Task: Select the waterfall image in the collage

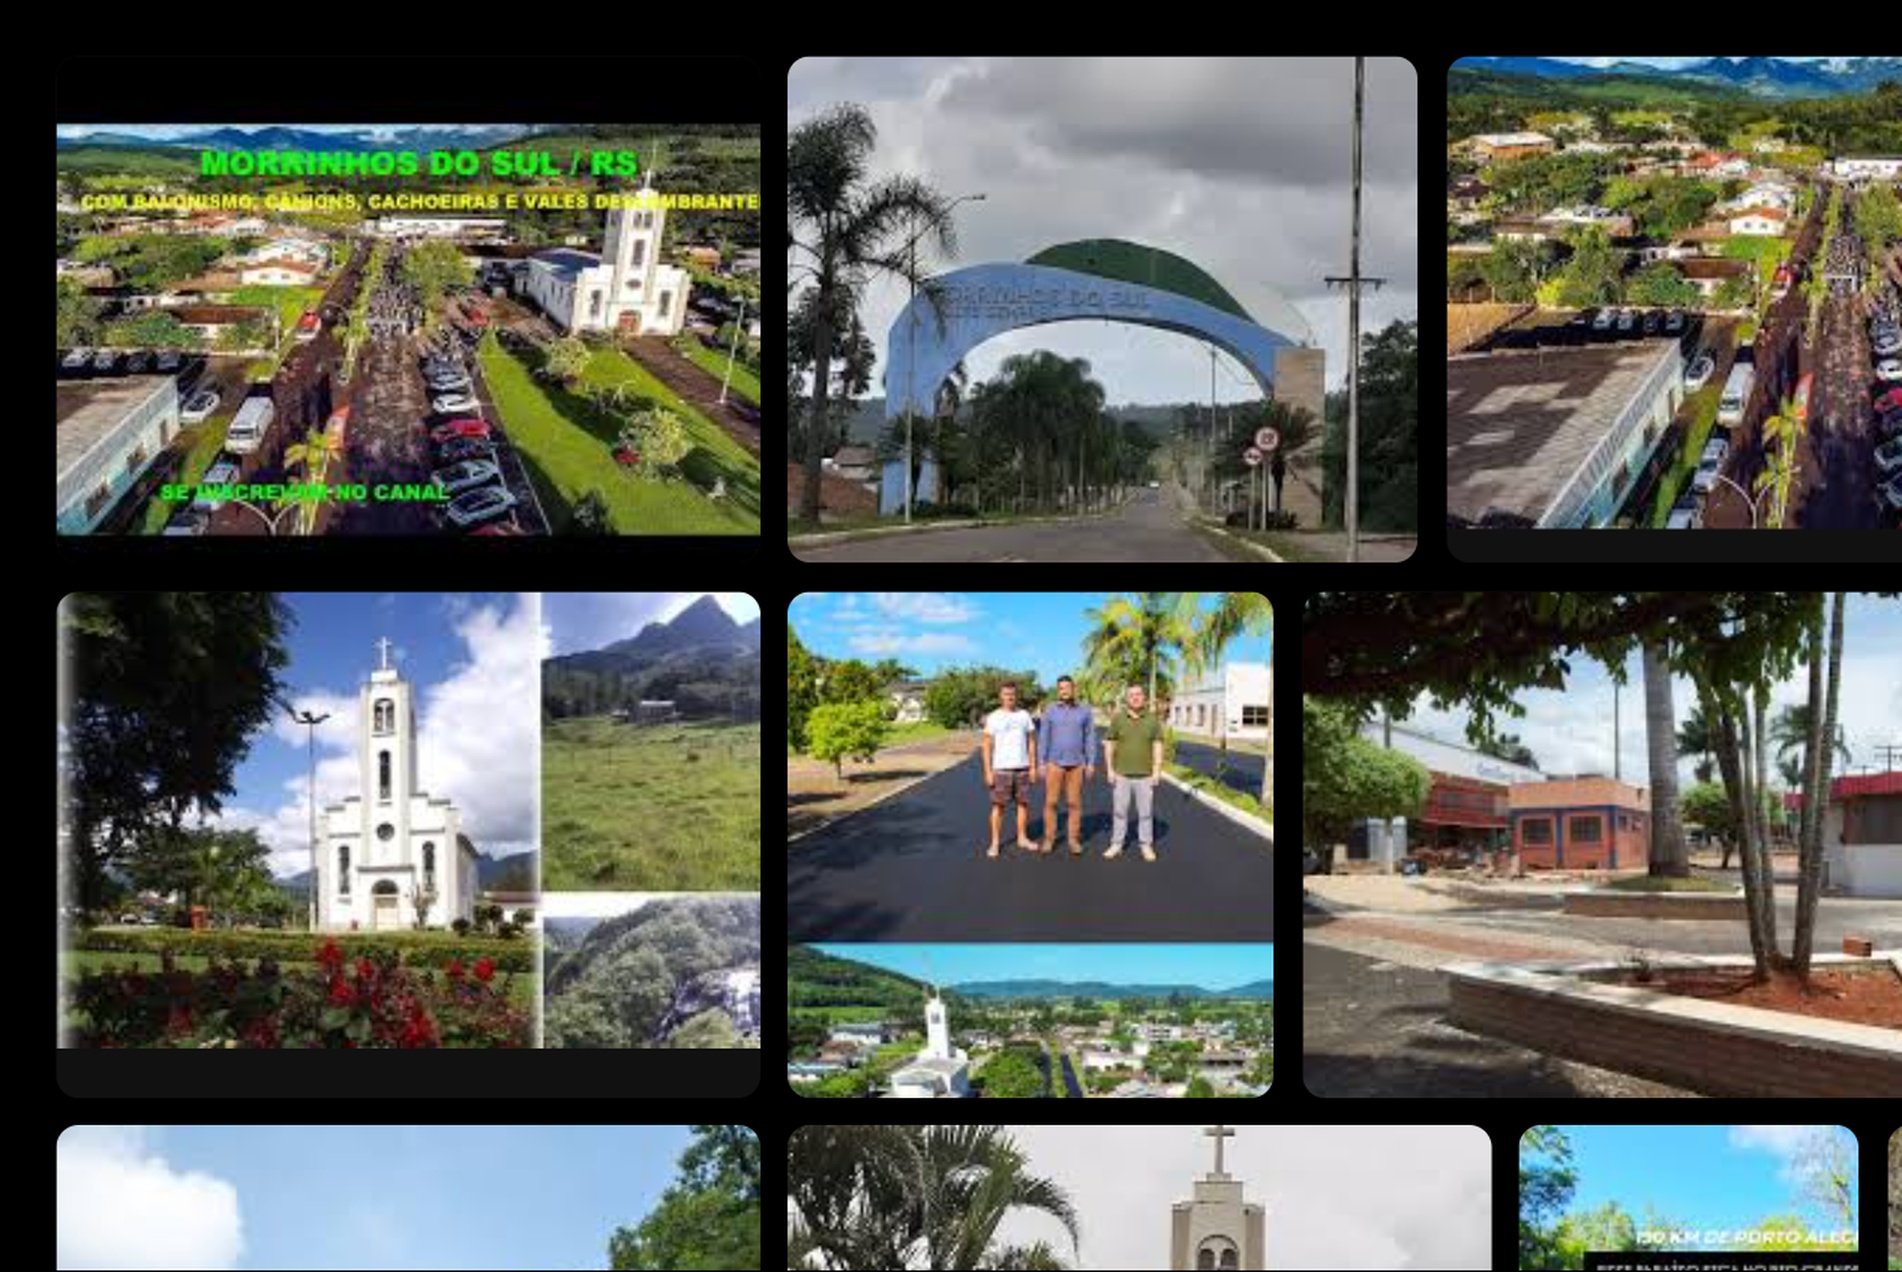Action: click(x=651, y=972)
